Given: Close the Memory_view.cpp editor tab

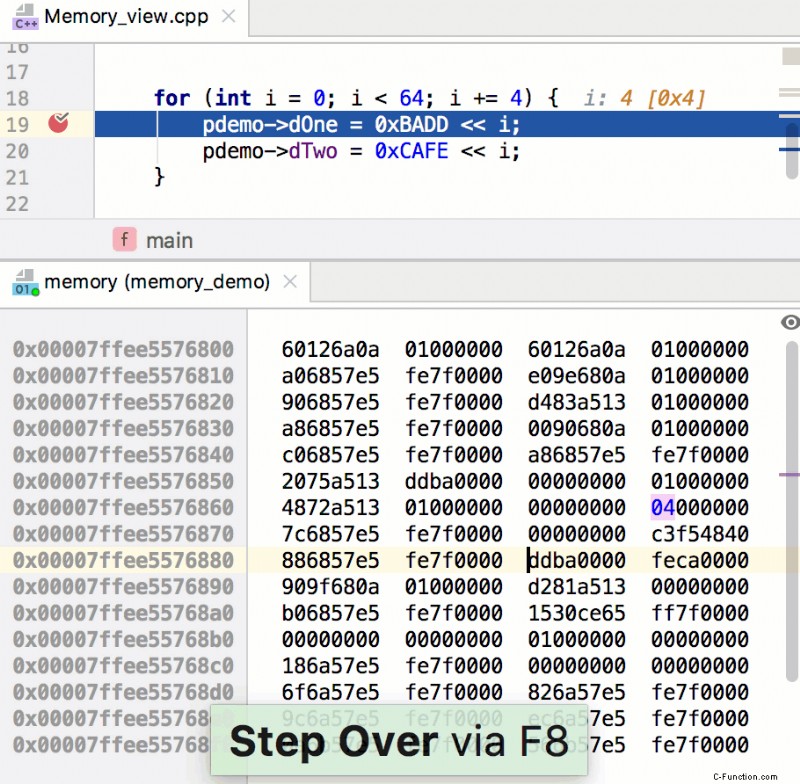Looking at the screenshot, I should coord(228,17).
